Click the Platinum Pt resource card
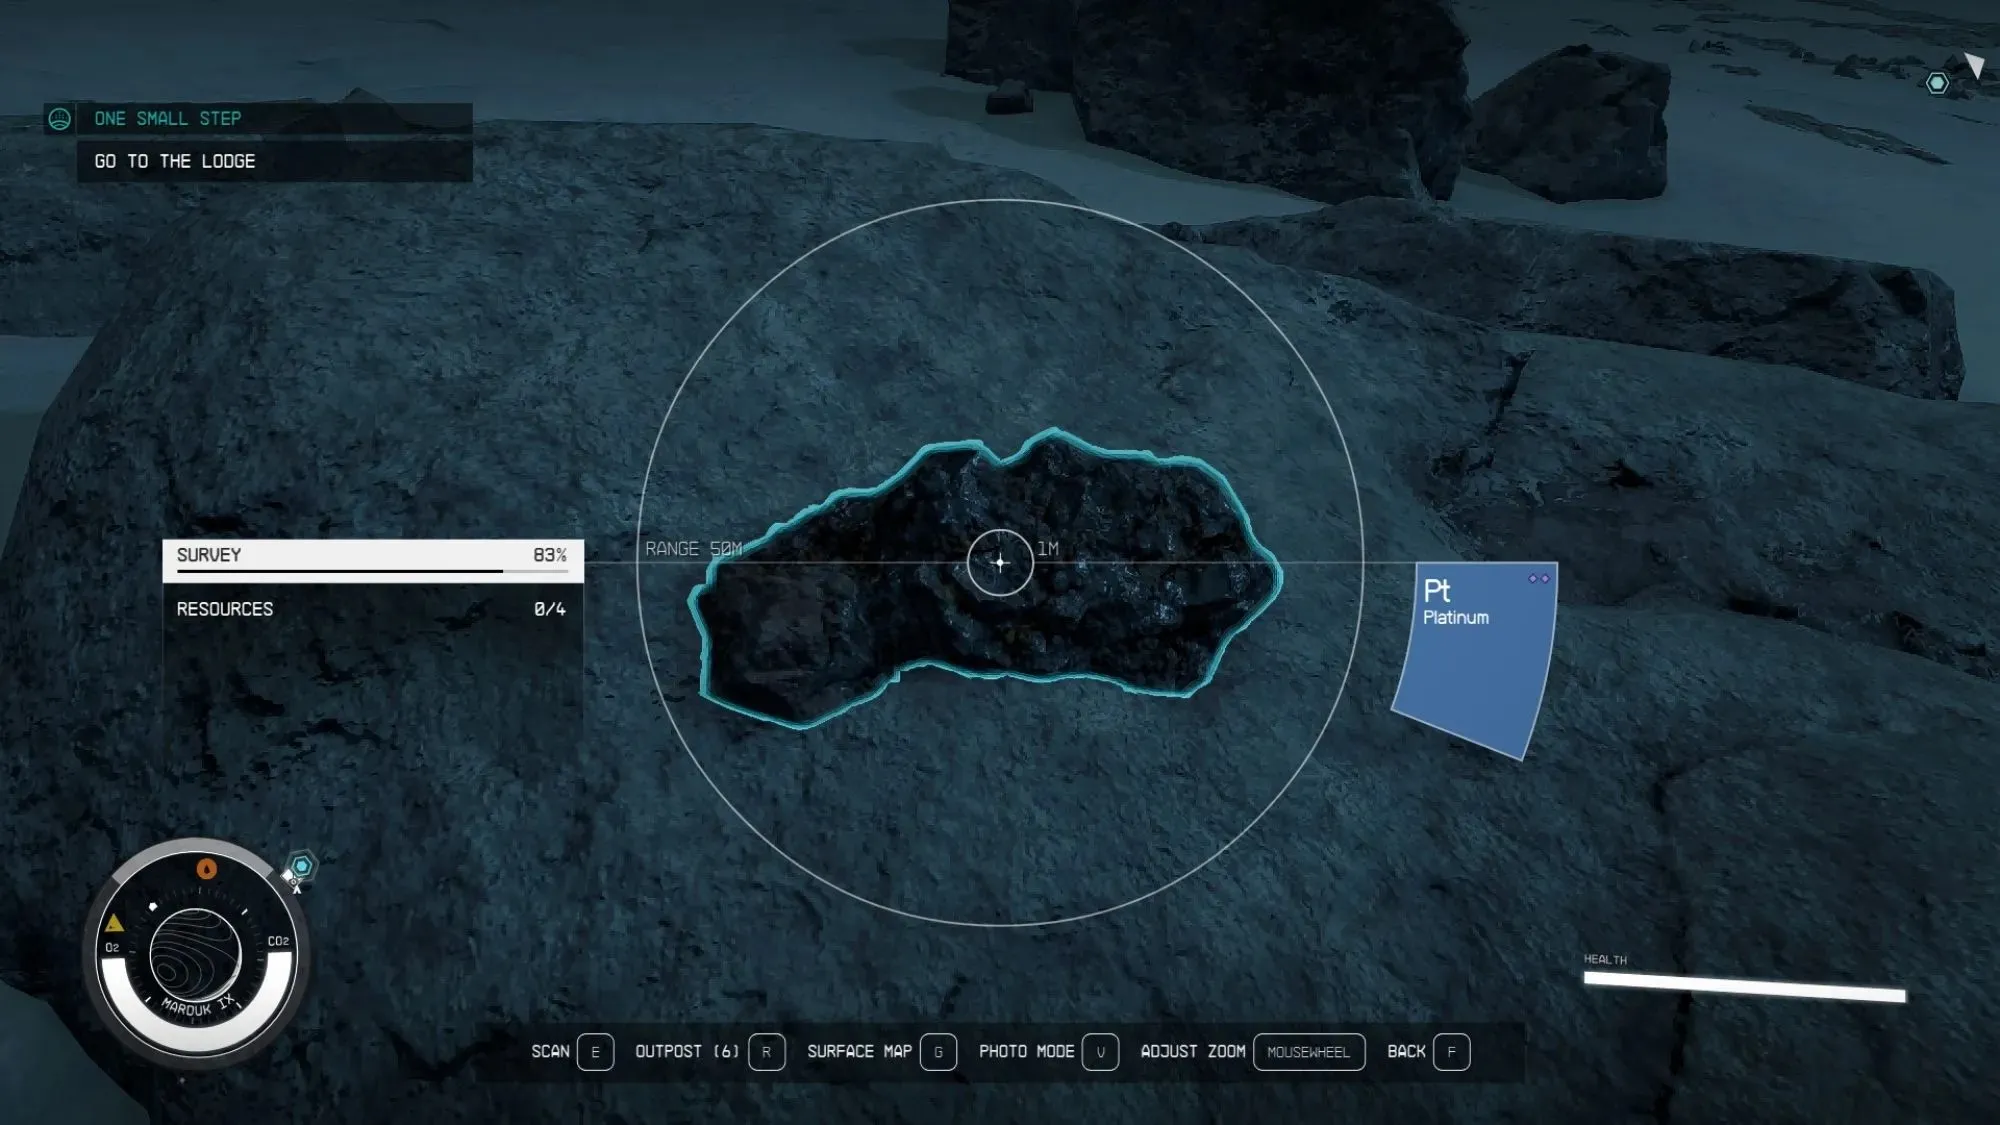The height and width of the screenshot is (1125, 2000). click(1477, 659)
